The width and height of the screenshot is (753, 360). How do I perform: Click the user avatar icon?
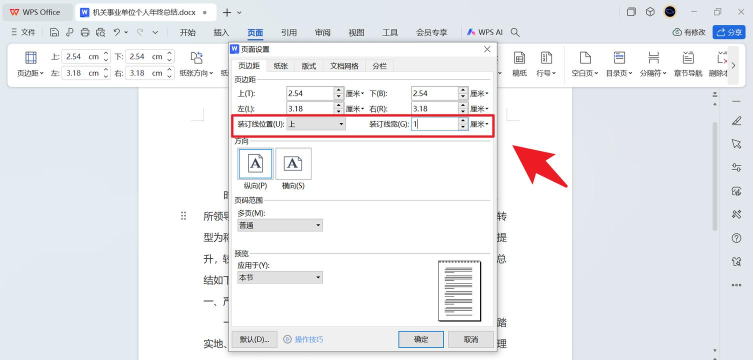pos(670,12)
